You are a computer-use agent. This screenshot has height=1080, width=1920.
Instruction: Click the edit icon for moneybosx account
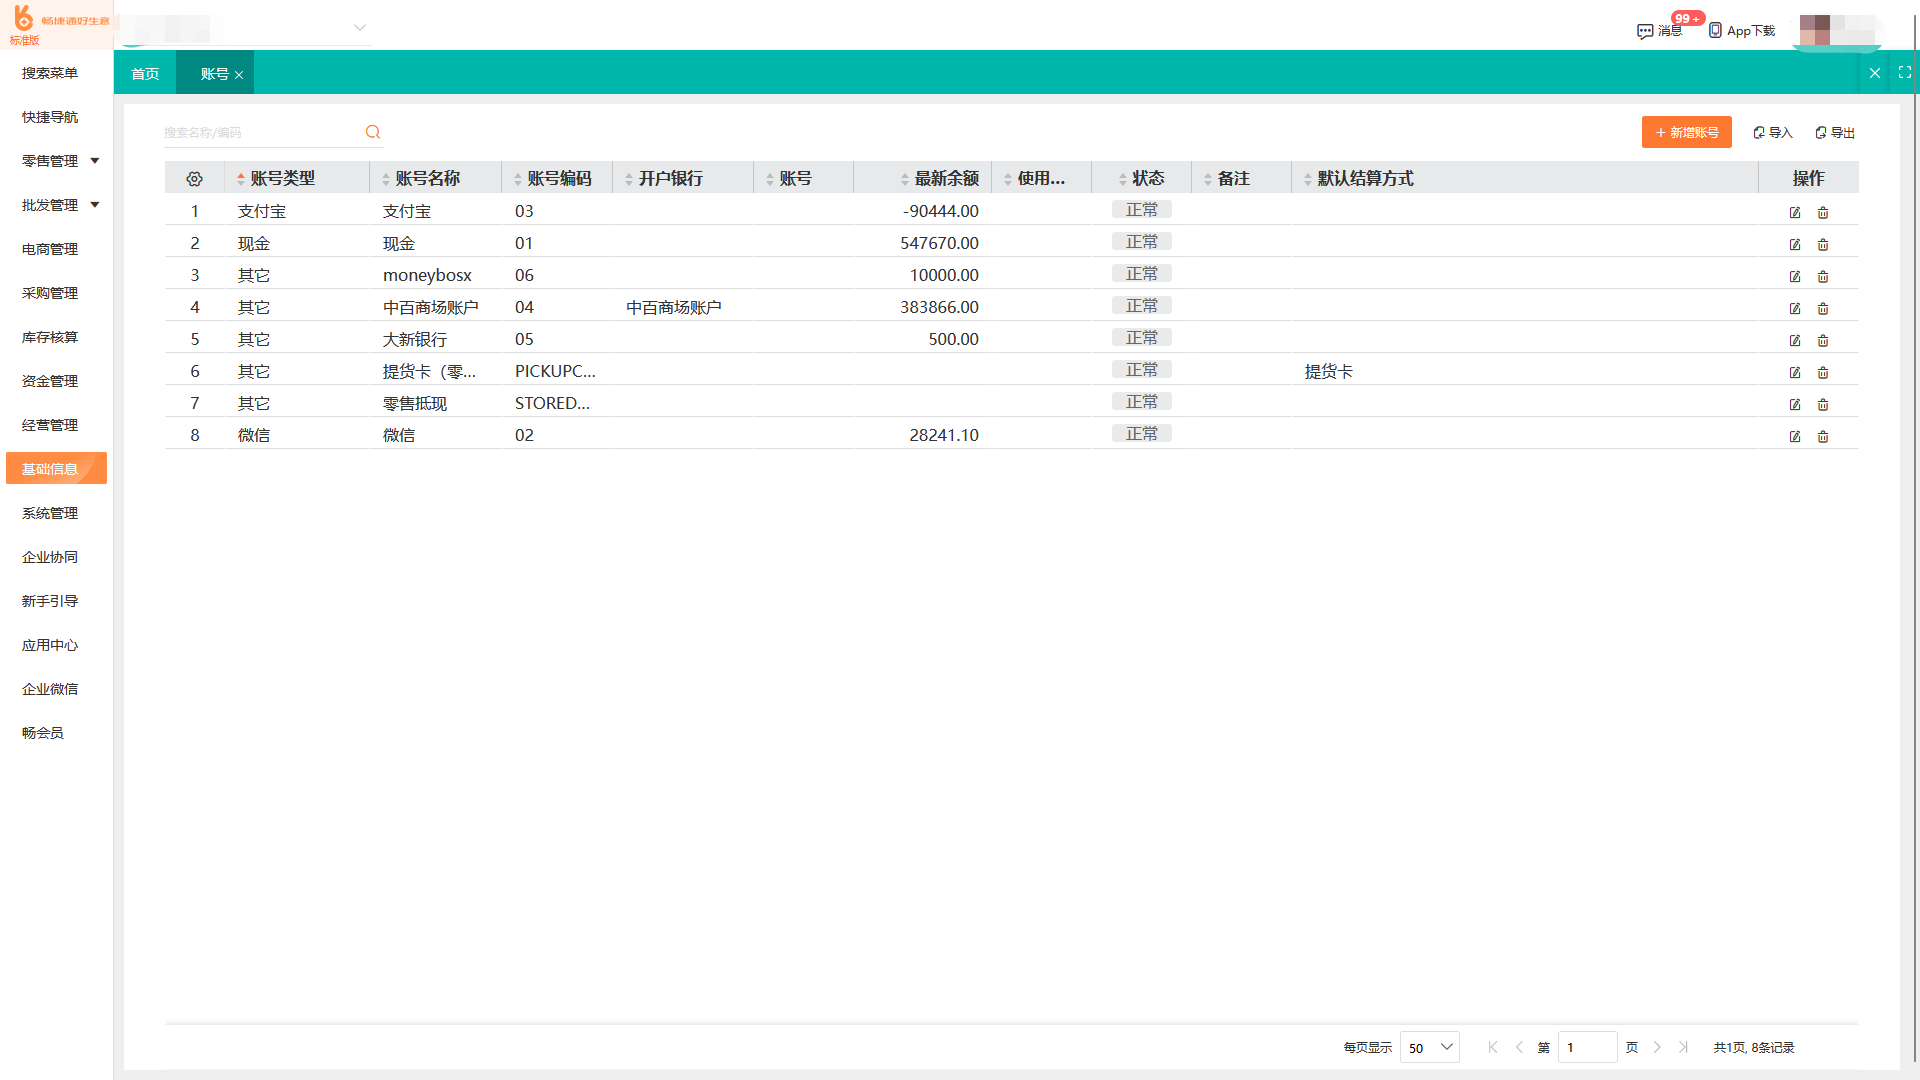(1796, 274)
